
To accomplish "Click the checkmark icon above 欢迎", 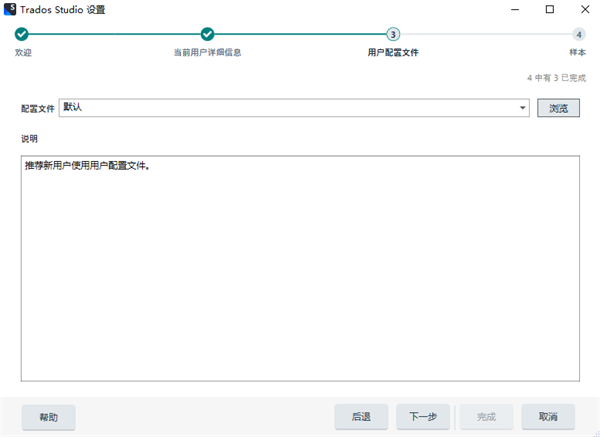I will tap(22, 35).
